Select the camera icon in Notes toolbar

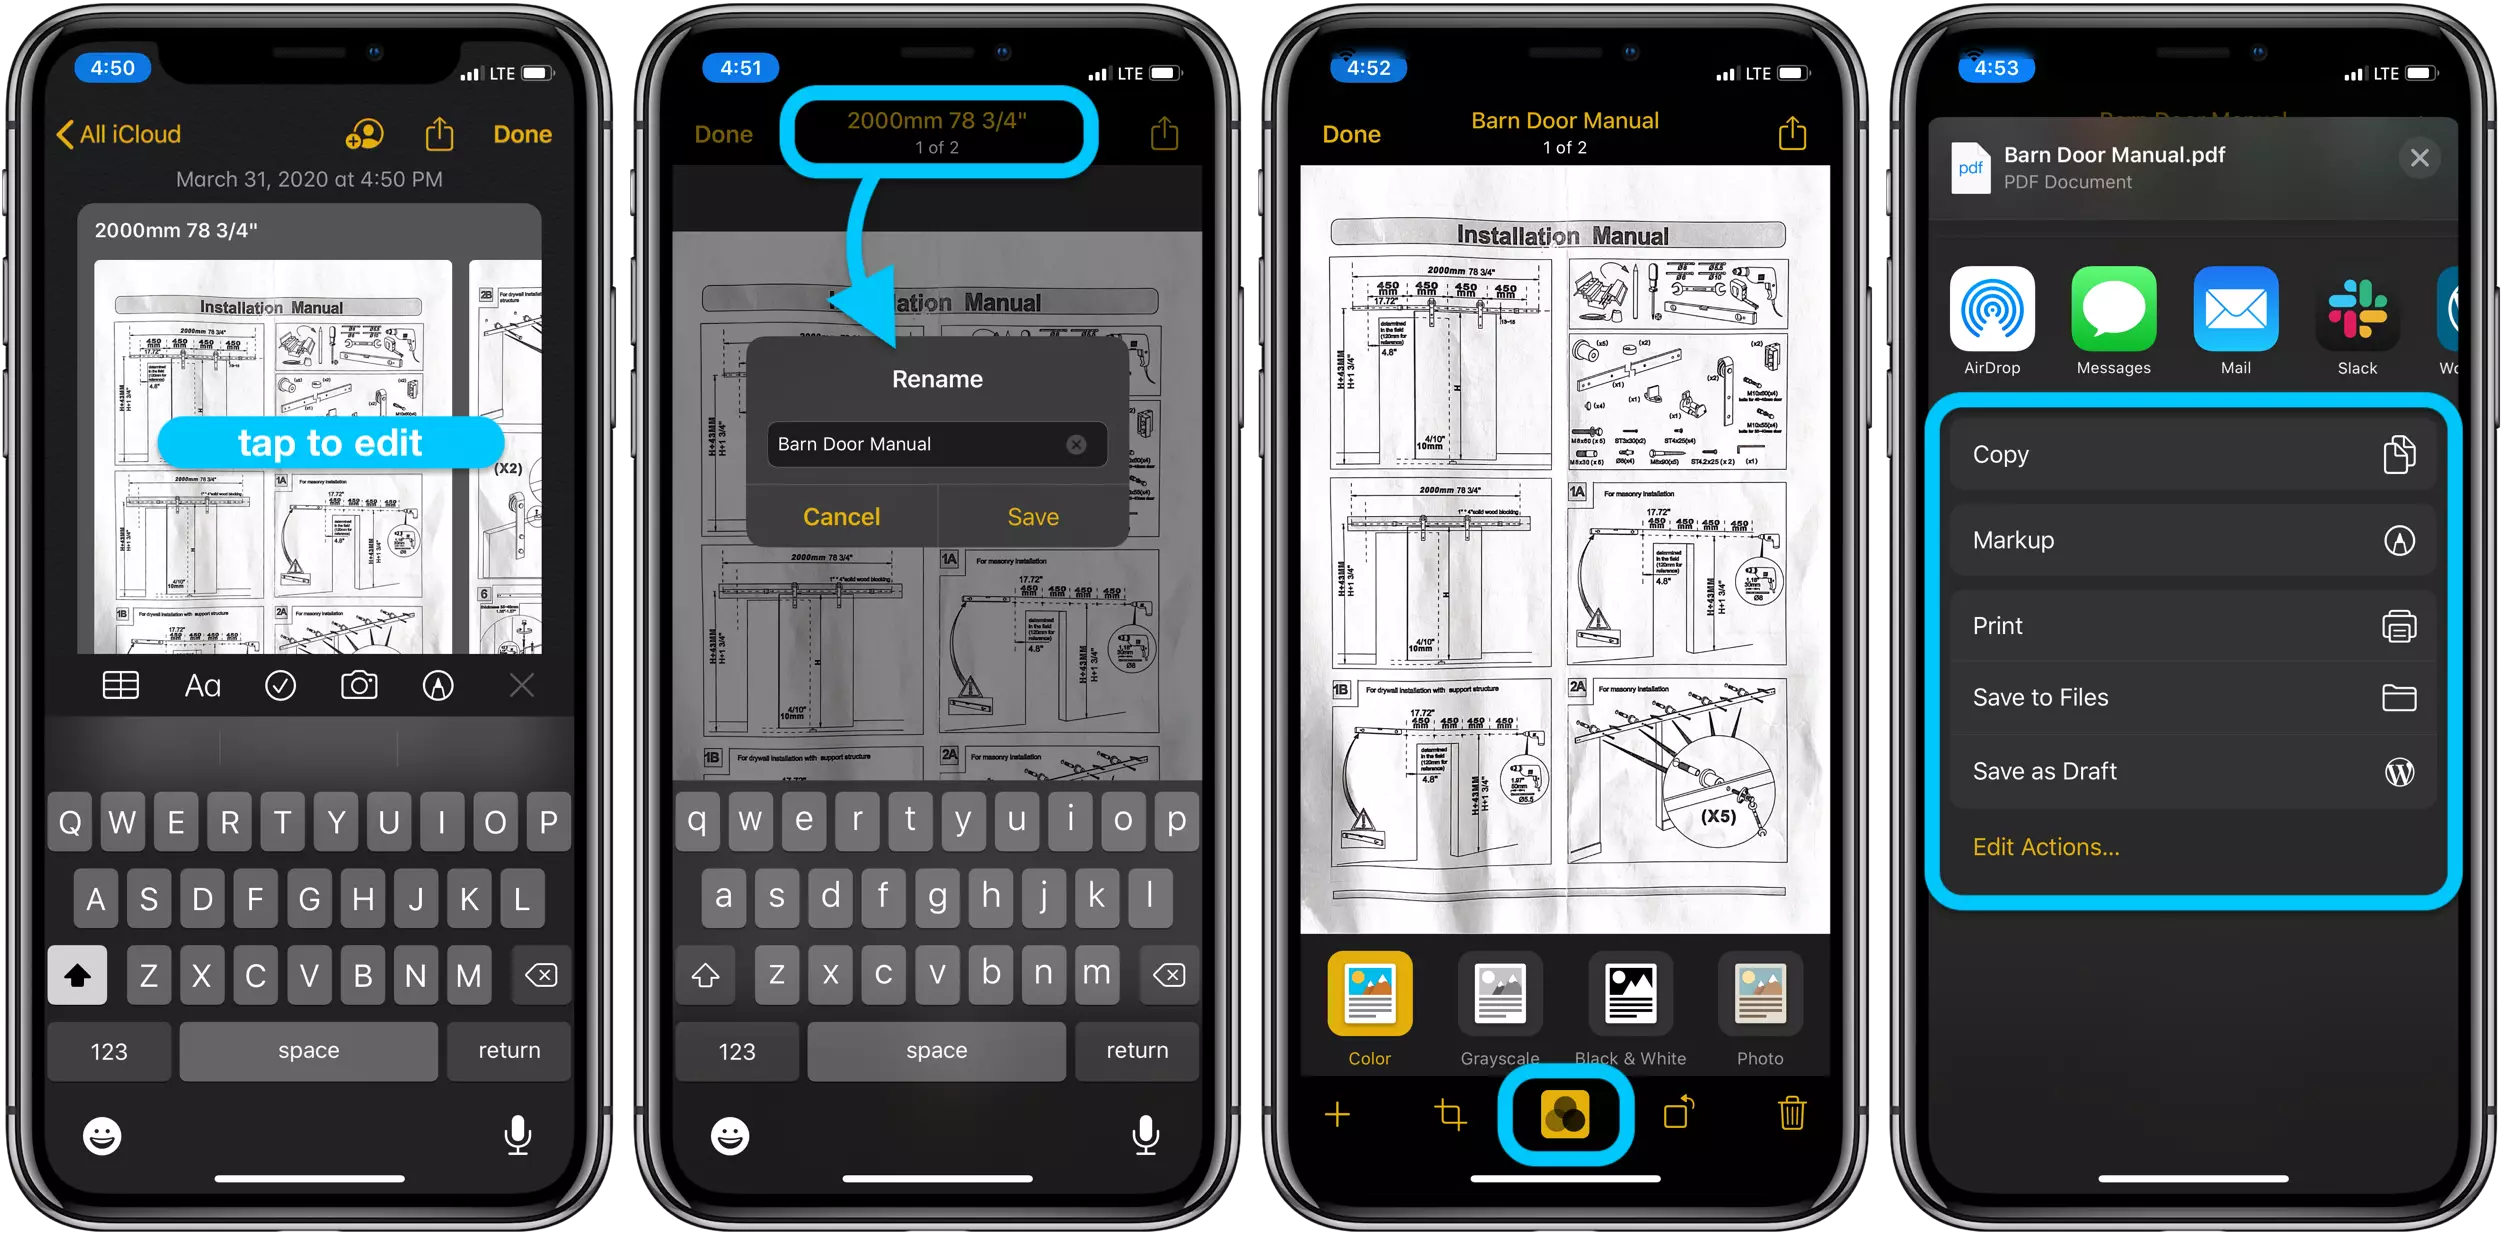(x=358, y=685)
